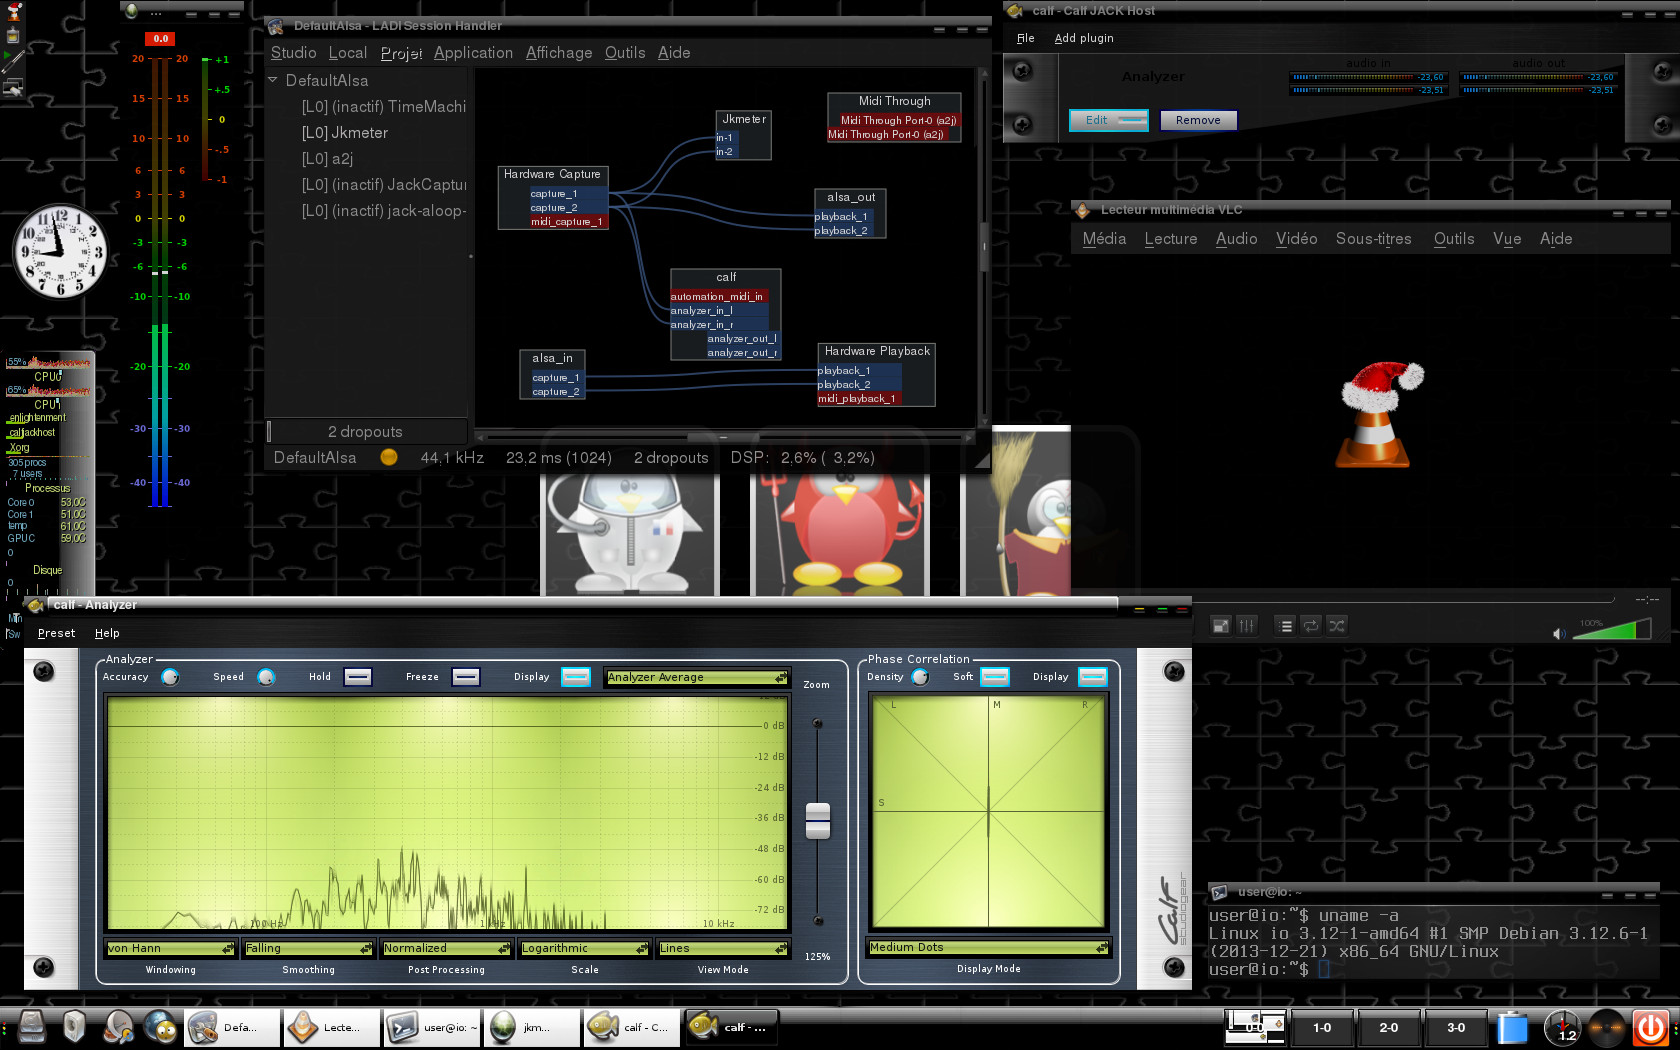Open VLC playlist view icon
This screenshot has width=1680, height=1050.
1286,626
